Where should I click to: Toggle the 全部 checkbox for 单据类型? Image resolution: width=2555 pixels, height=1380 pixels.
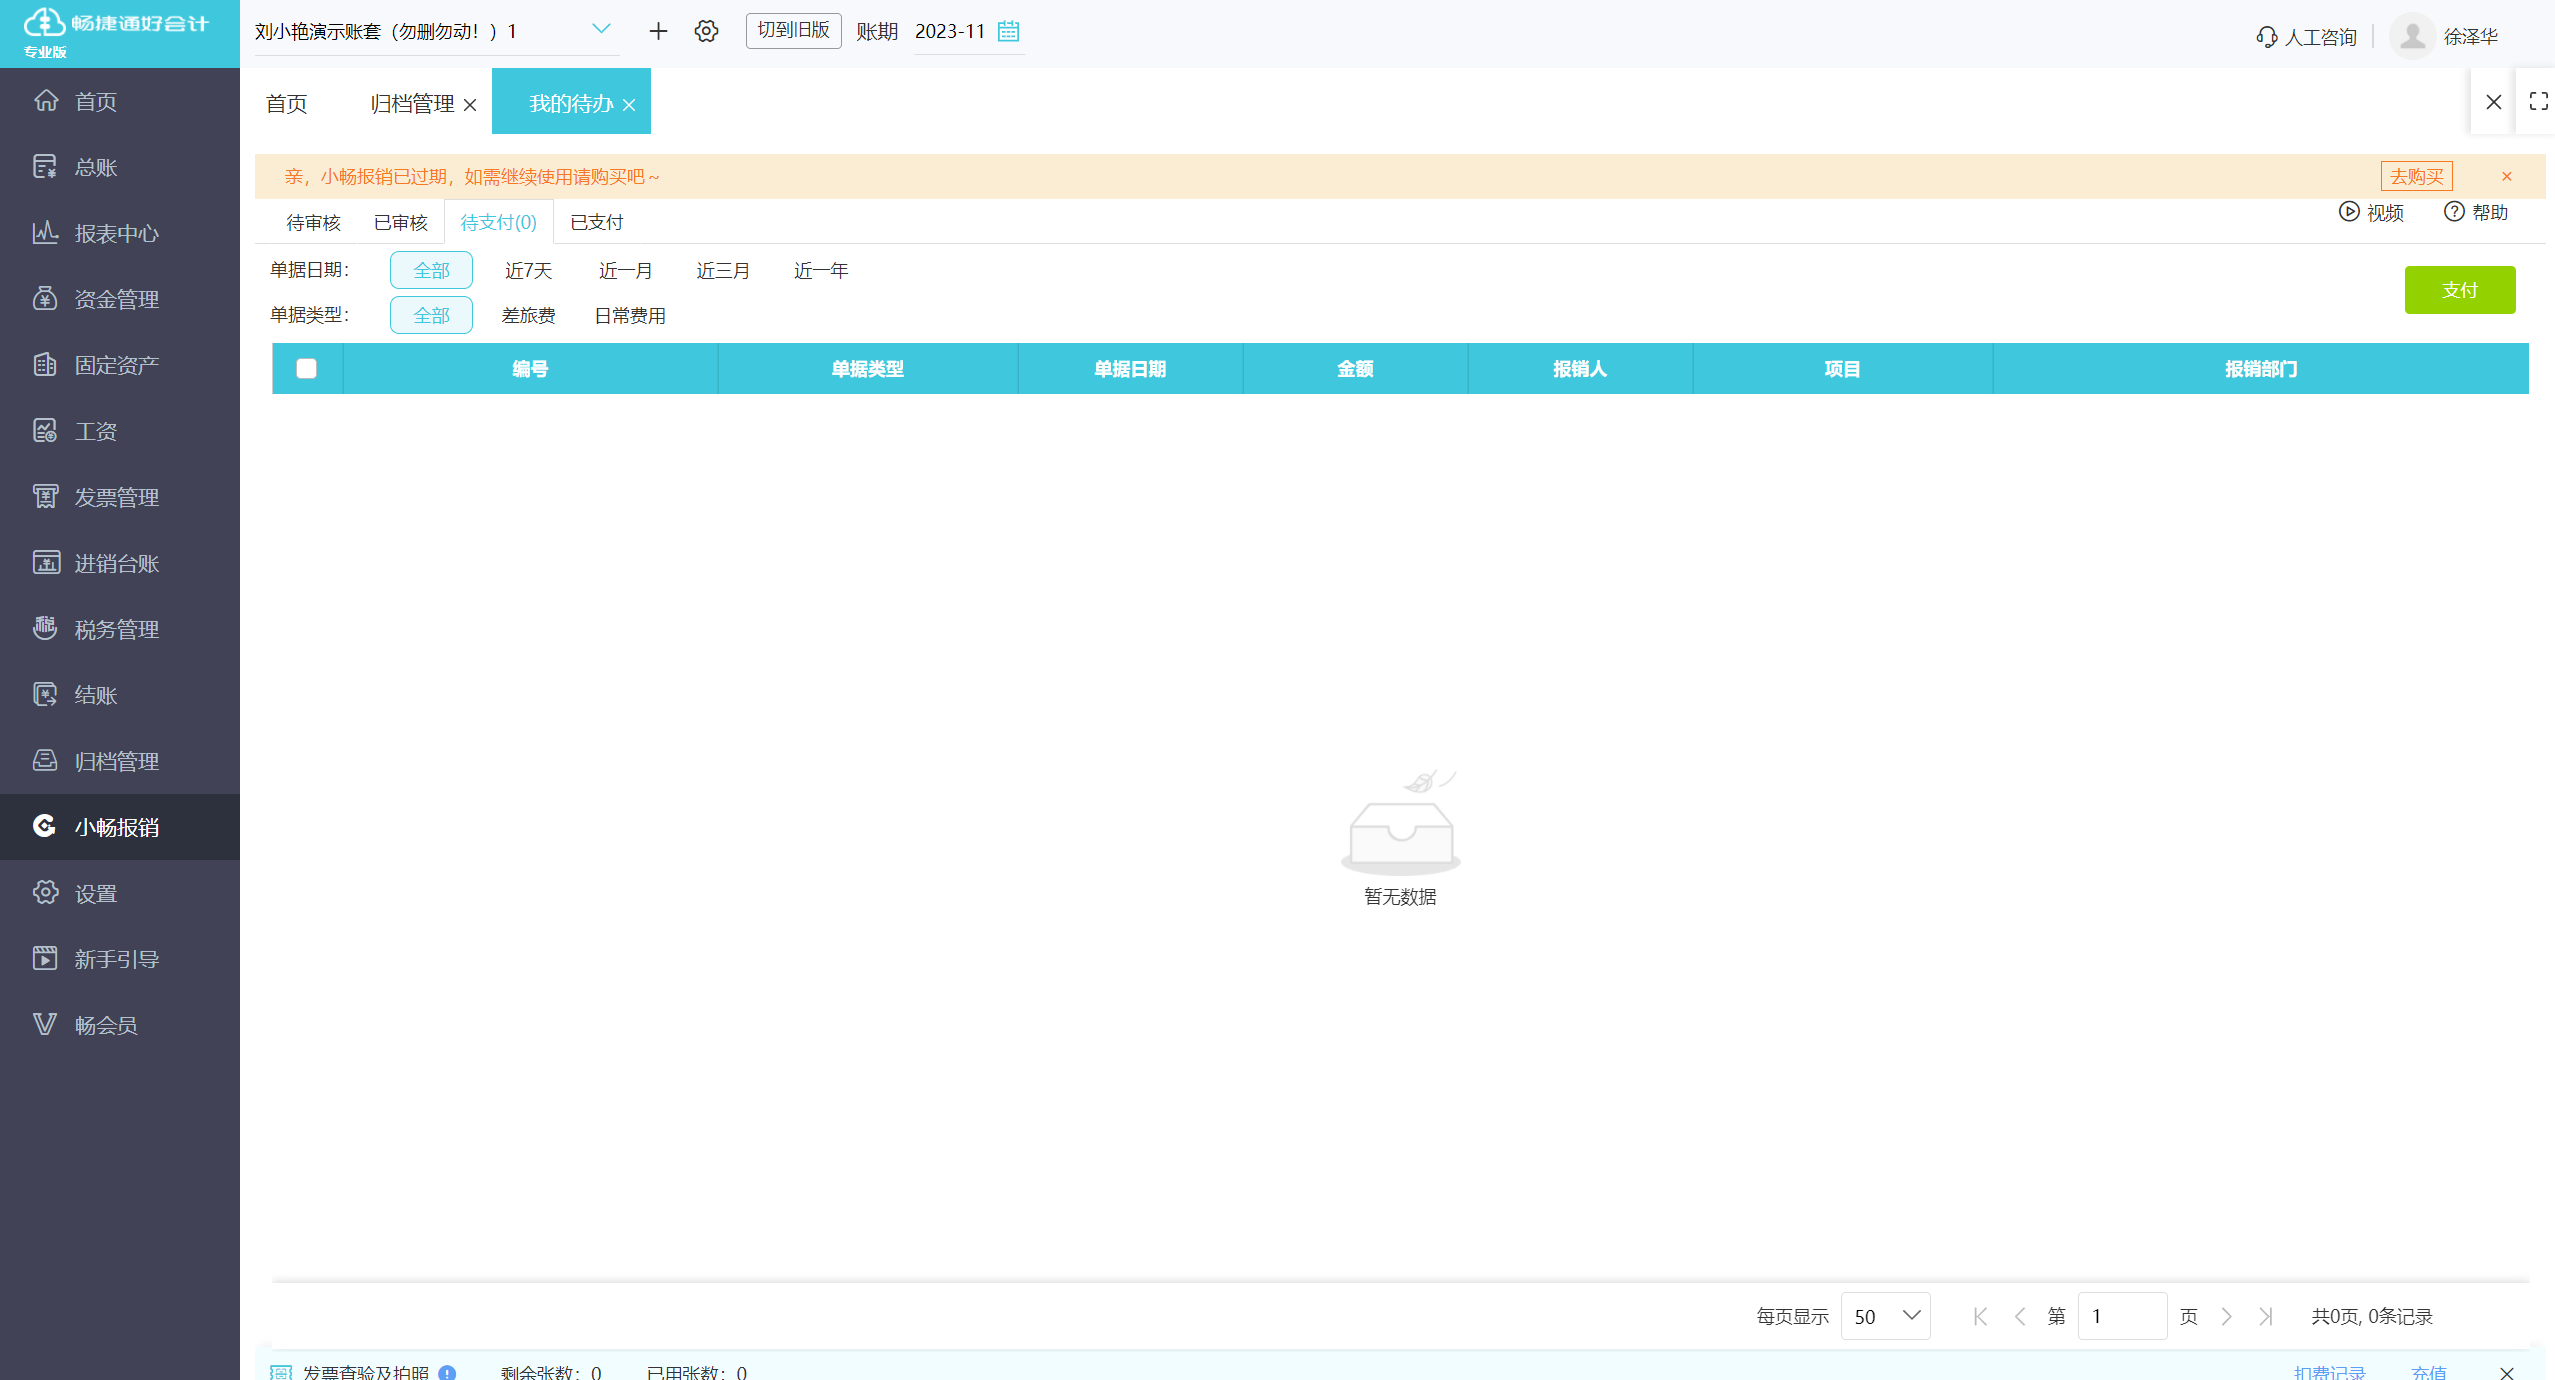coord(430,314)
